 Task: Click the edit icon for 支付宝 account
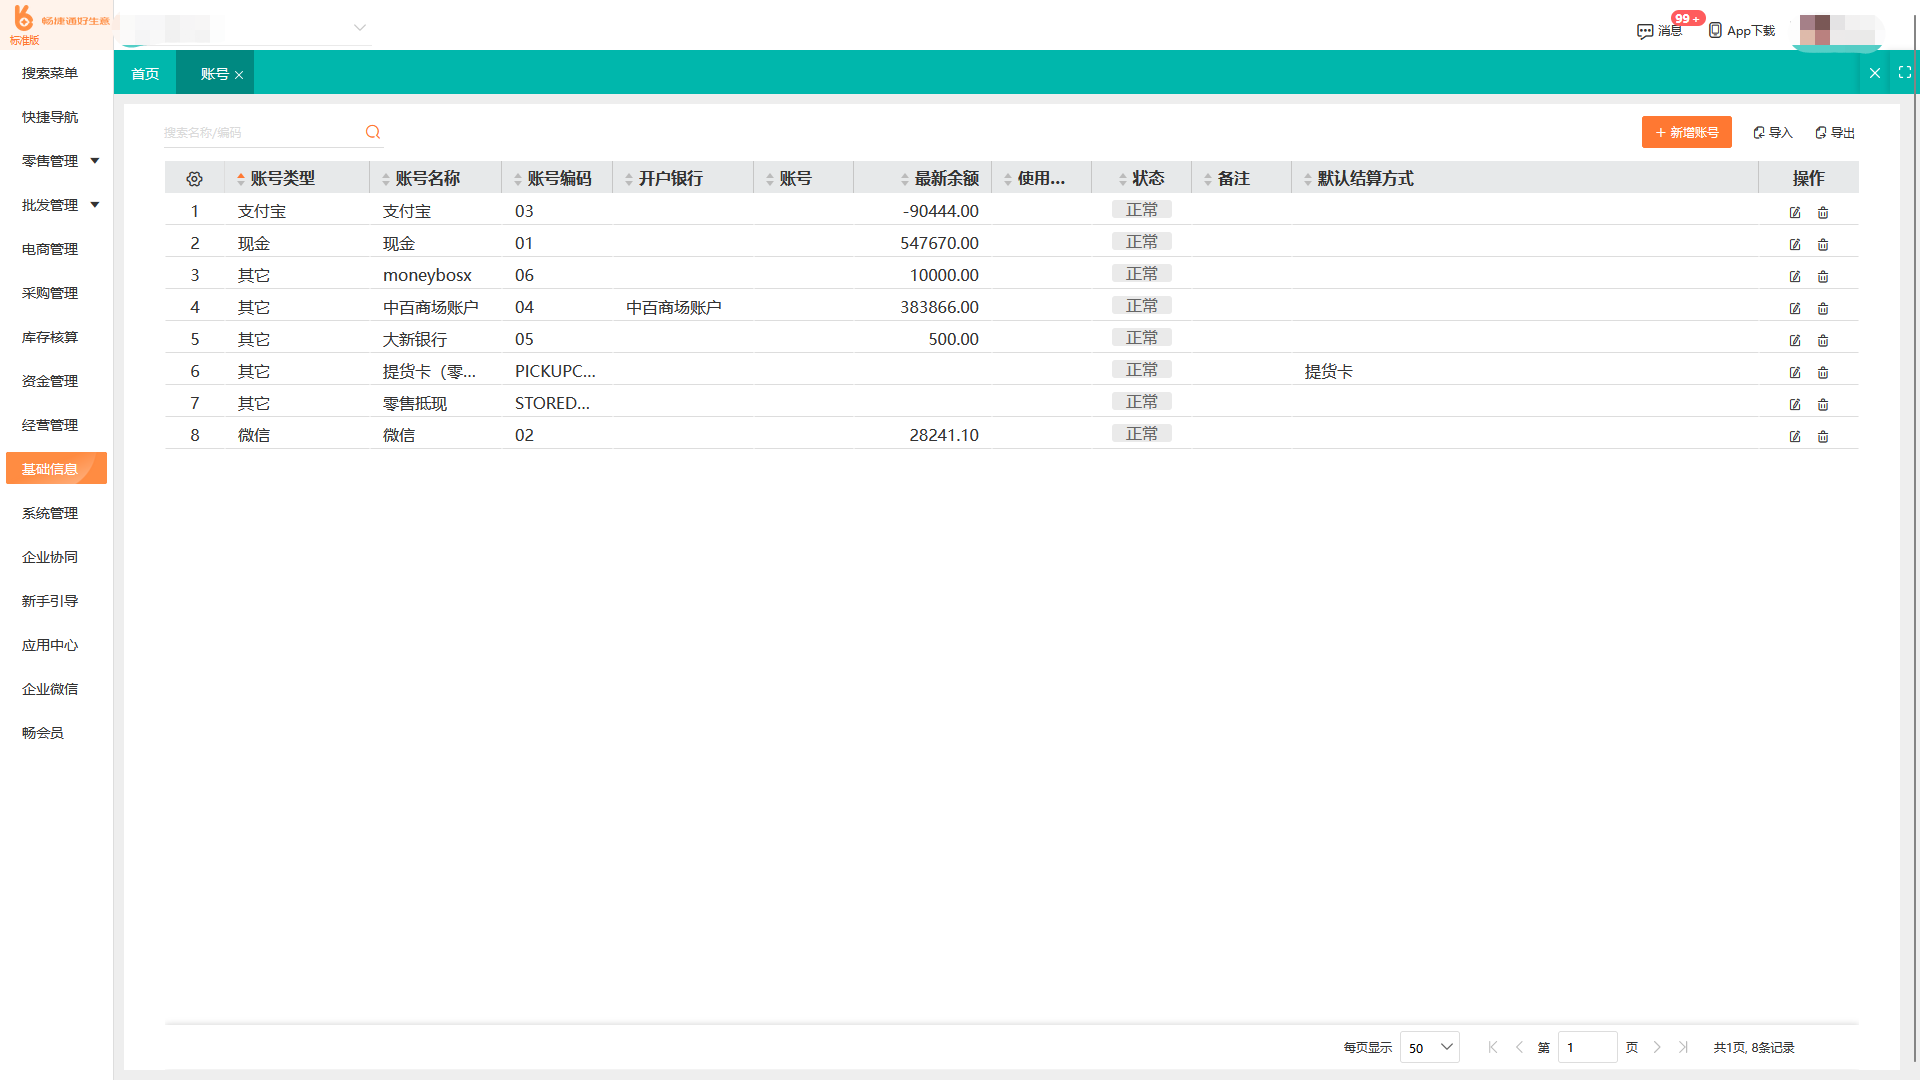(1795, 211)
